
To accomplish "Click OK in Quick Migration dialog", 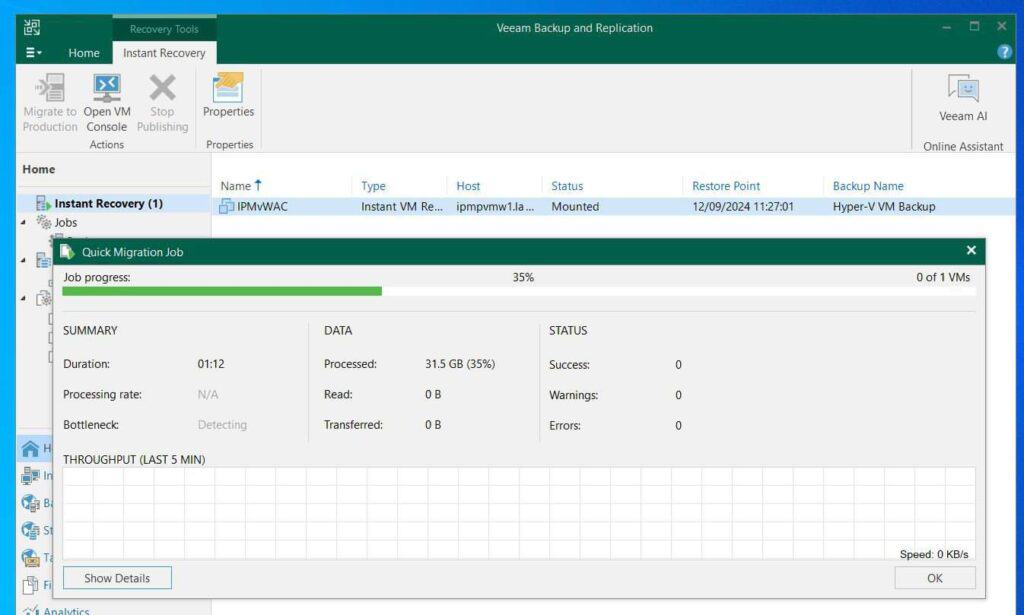I will coord(935,578).
